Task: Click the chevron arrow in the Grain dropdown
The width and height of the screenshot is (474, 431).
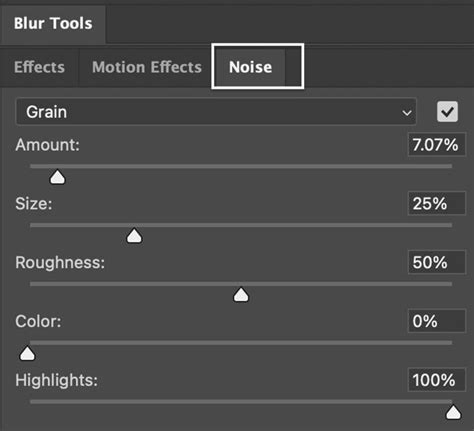Action: click(406, 113)
